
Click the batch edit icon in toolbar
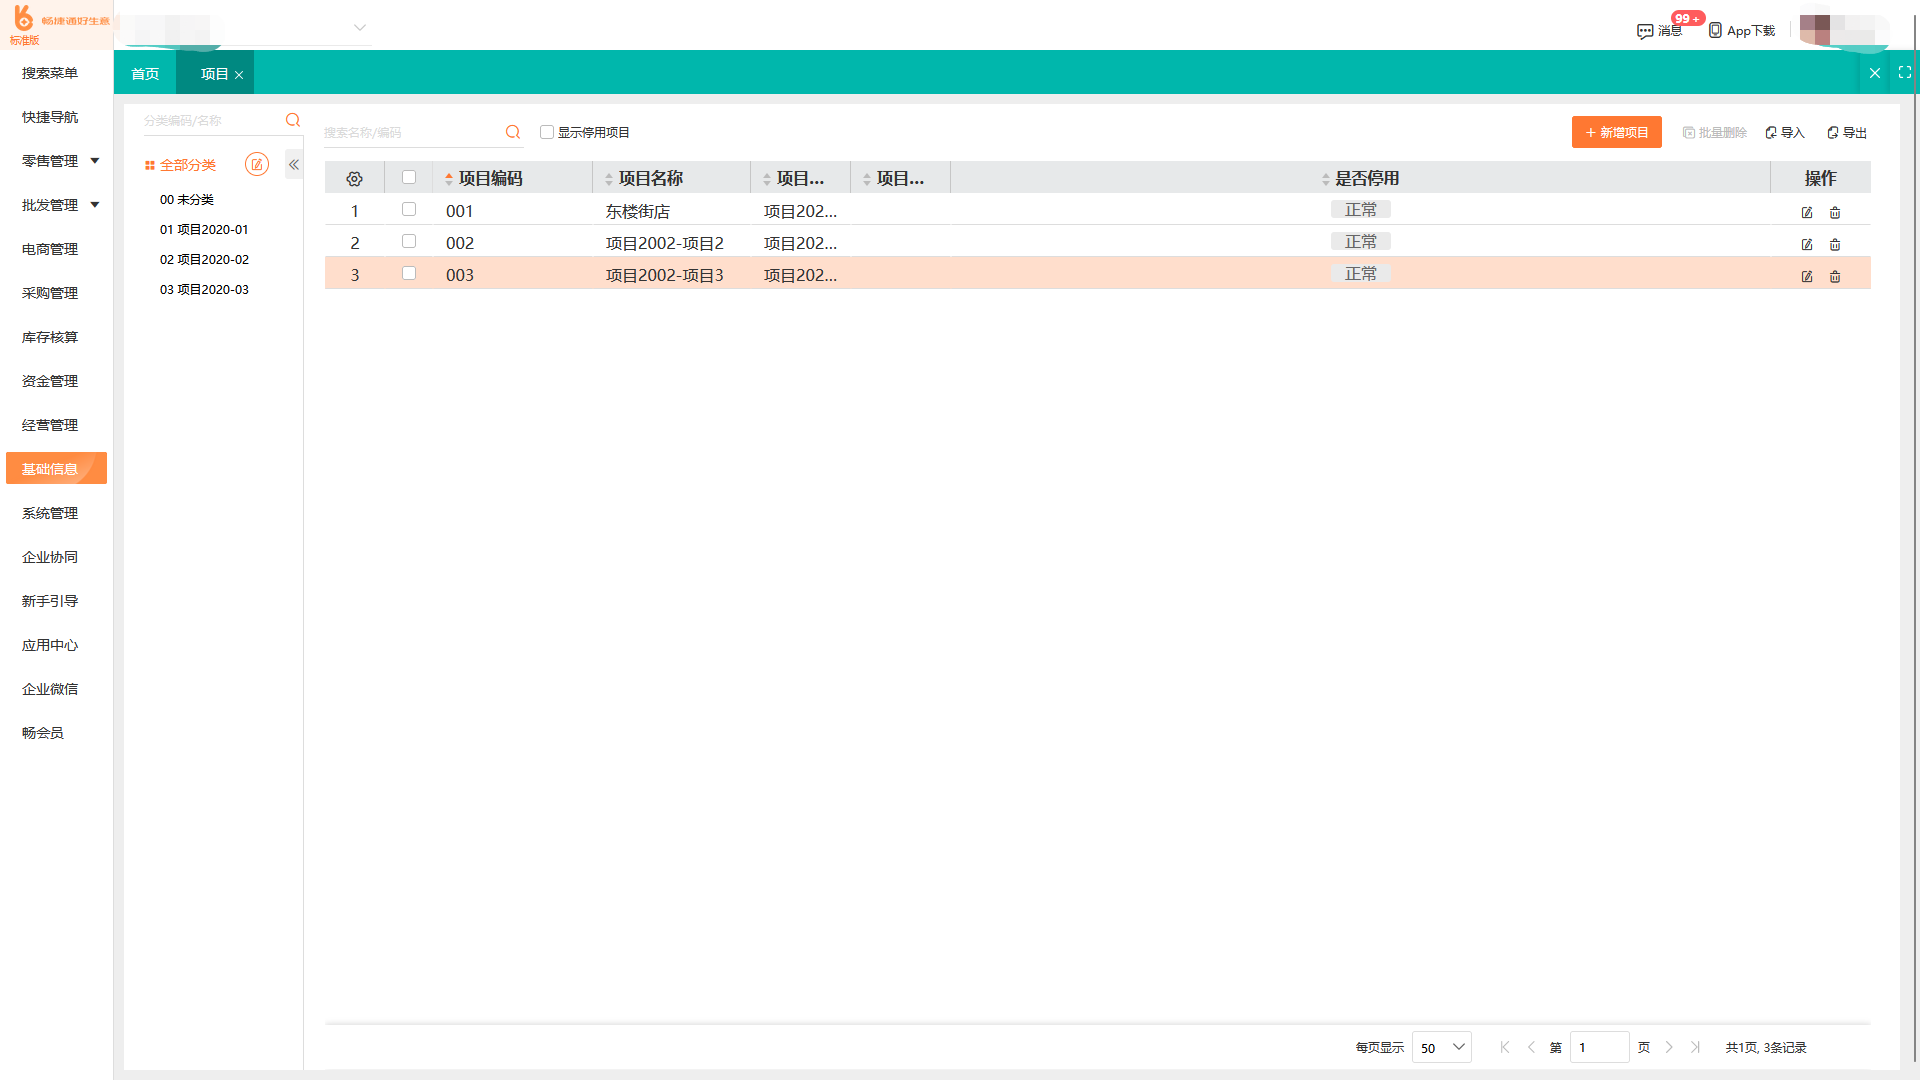click(258, 164)
